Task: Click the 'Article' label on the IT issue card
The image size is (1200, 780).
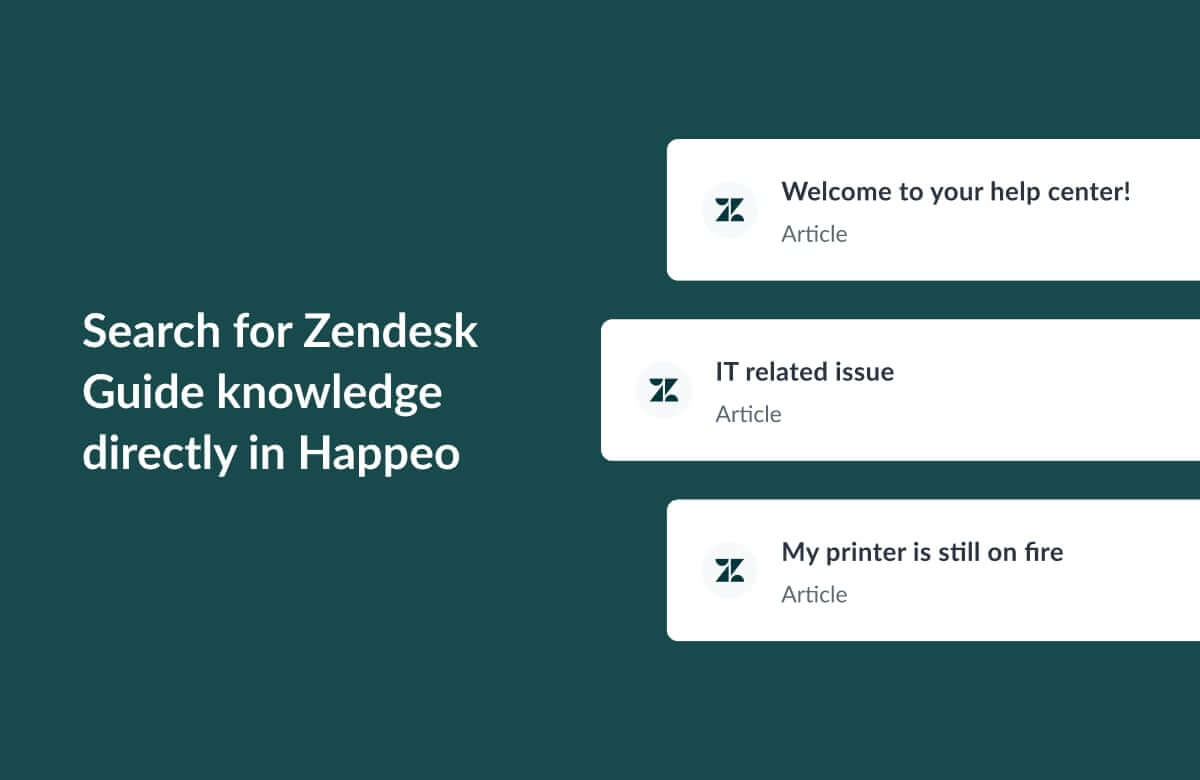Action: tap(748, 414)
